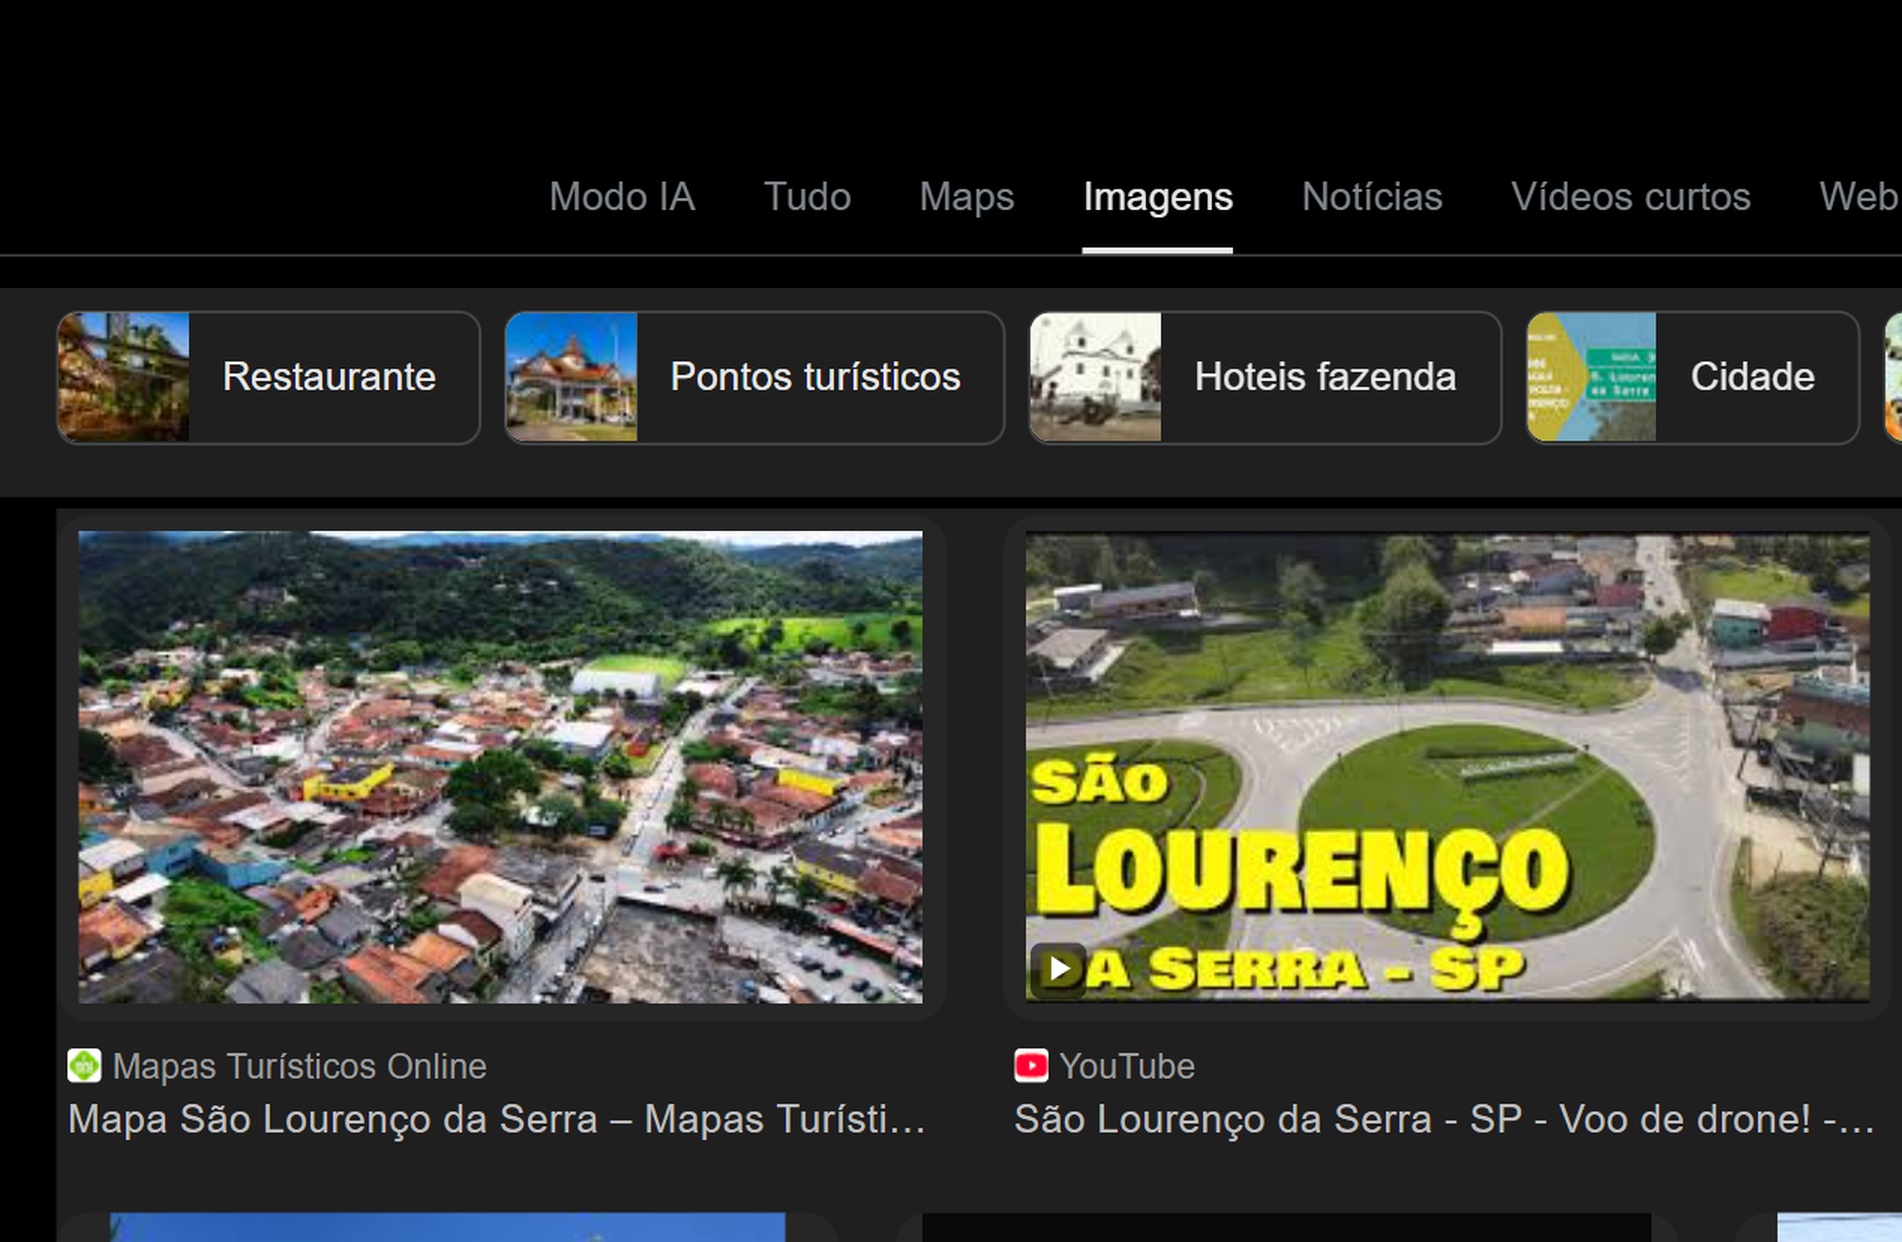
Task: Click the play icon on the drone video
Action: point(1059,968)
